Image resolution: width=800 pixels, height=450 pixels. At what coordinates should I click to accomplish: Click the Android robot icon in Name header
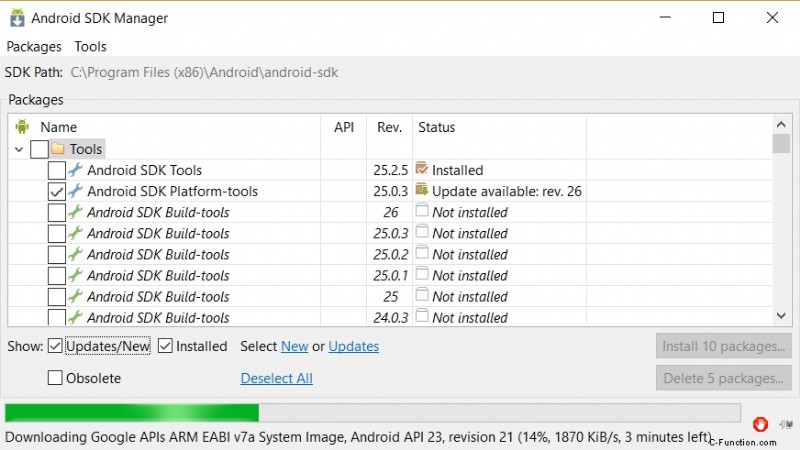[22, 127]
